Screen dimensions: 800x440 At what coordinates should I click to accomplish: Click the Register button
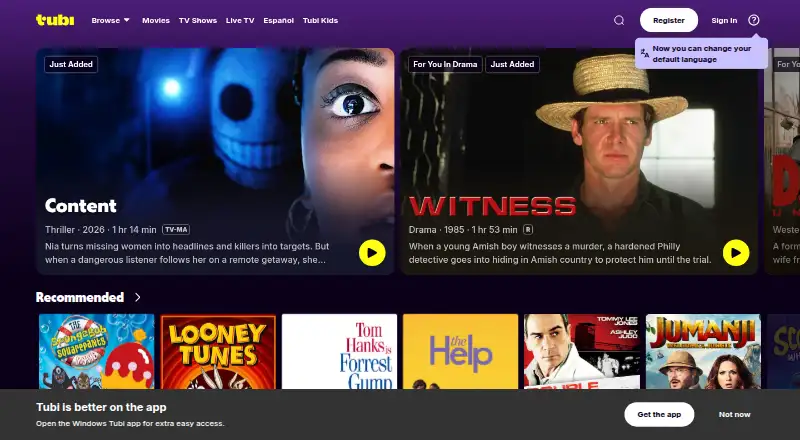coord(668,20)
